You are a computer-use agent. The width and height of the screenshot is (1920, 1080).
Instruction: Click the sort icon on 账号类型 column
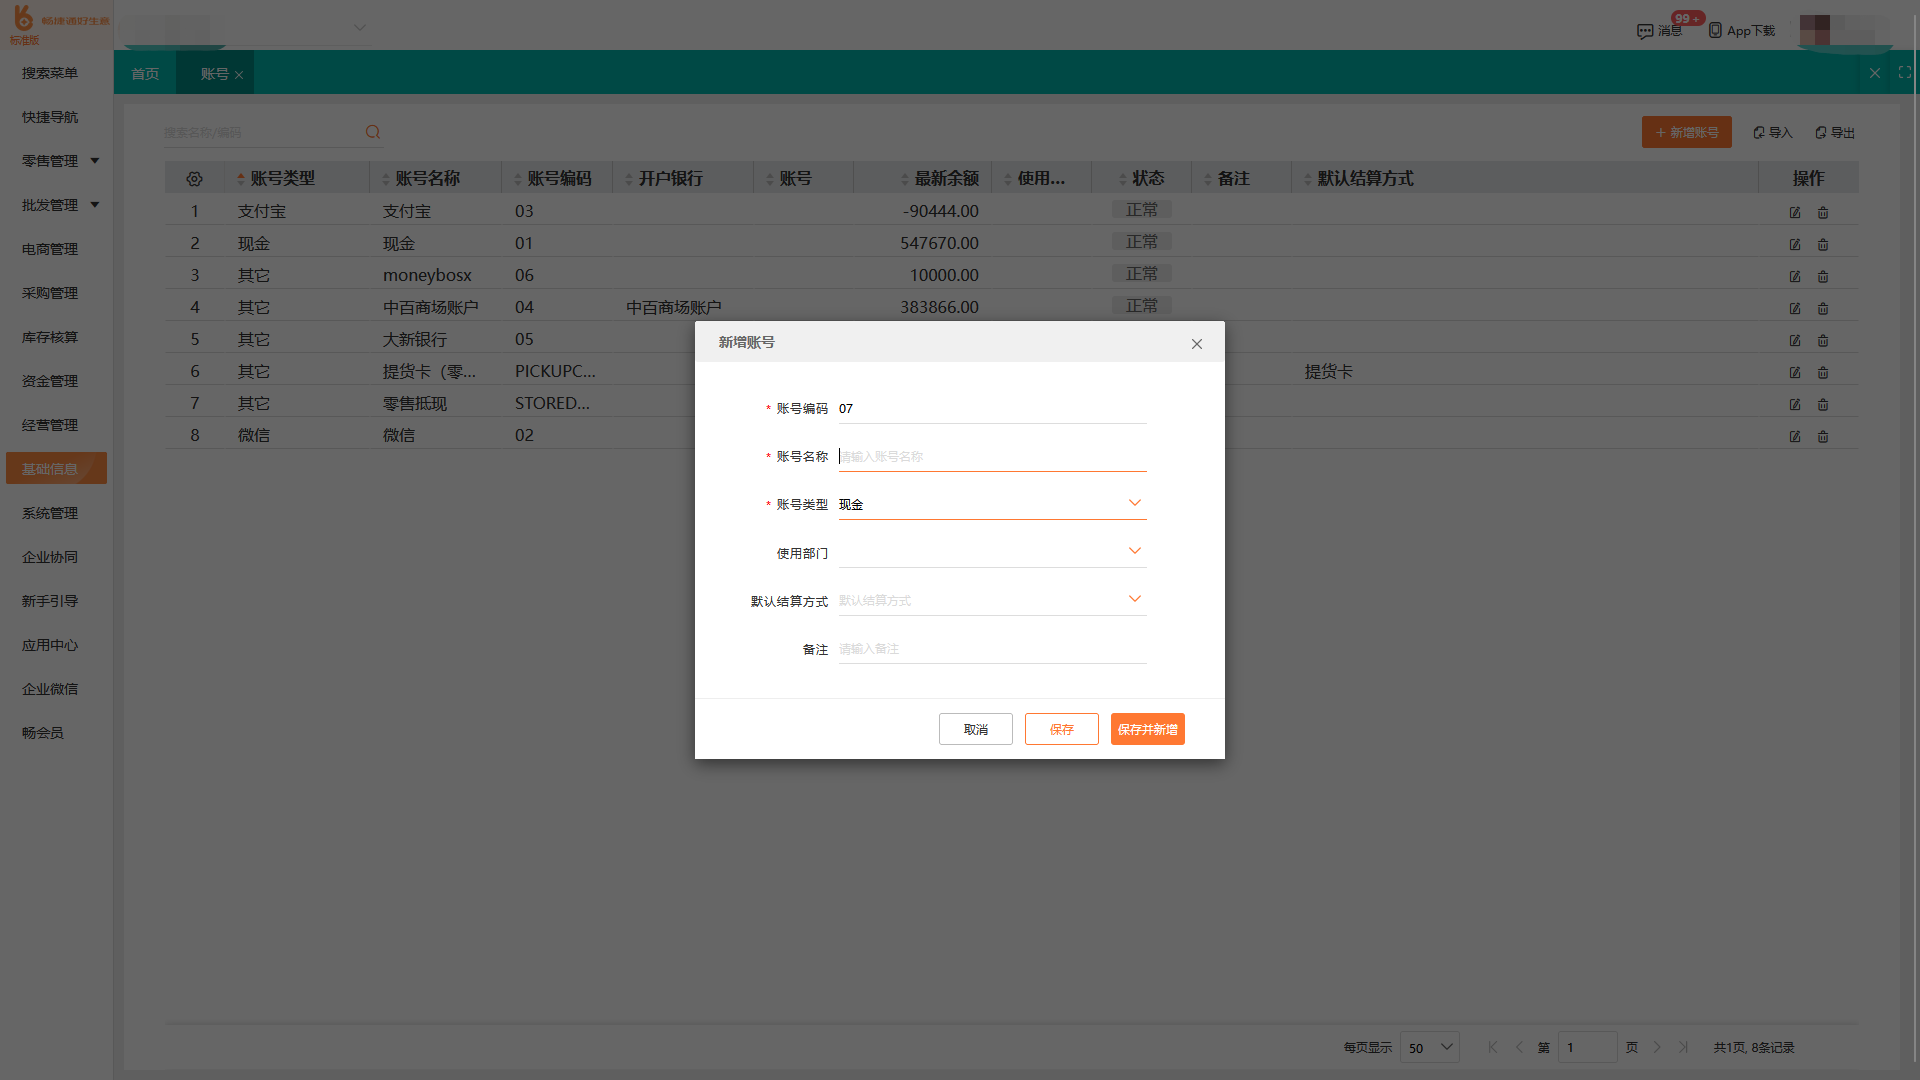[241, 178]
